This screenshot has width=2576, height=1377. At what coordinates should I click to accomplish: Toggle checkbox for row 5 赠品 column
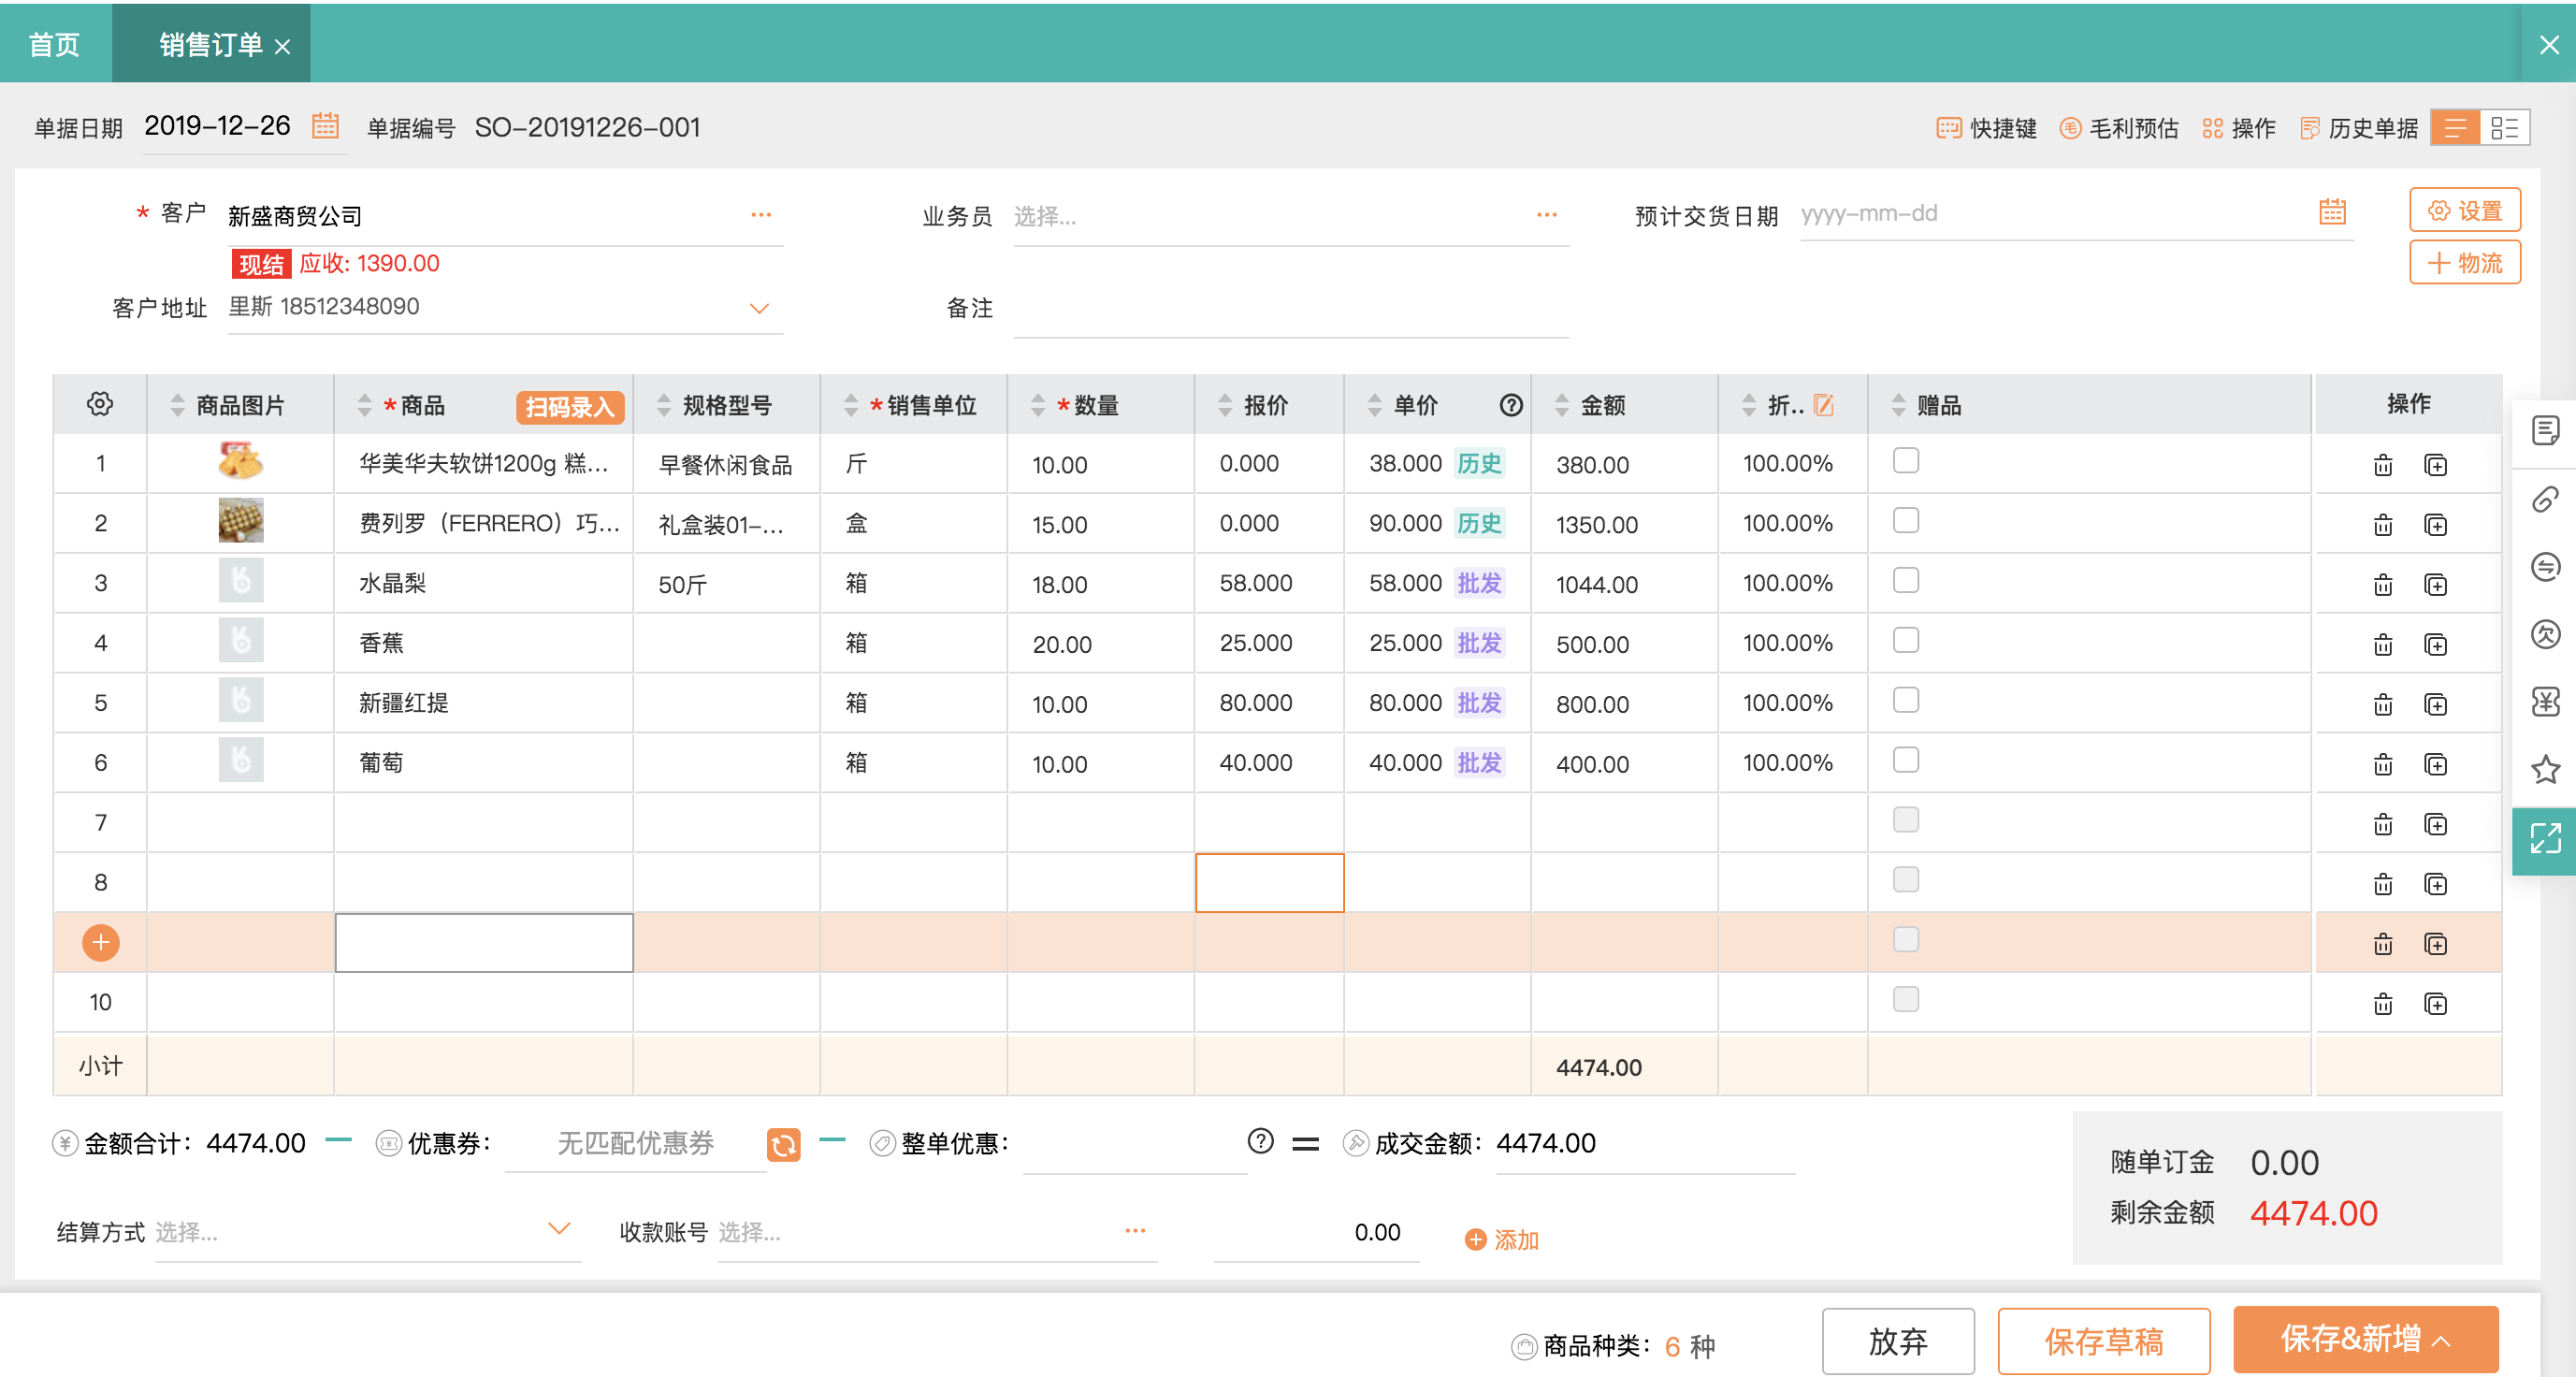click(1910, 701)
